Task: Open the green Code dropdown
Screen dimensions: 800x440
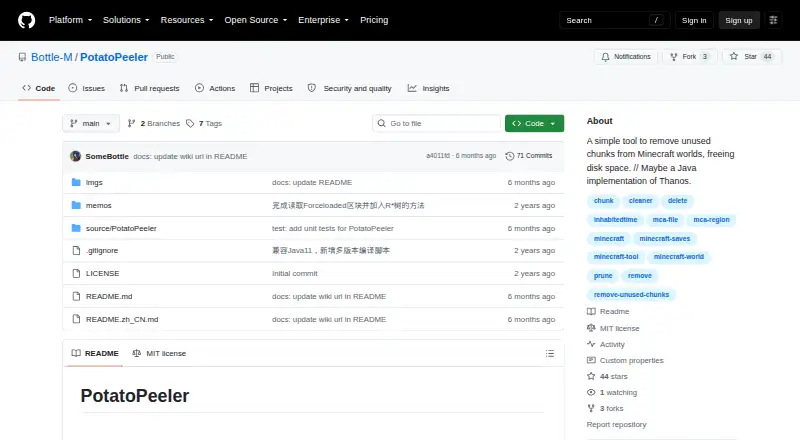Action: [534, 124]
